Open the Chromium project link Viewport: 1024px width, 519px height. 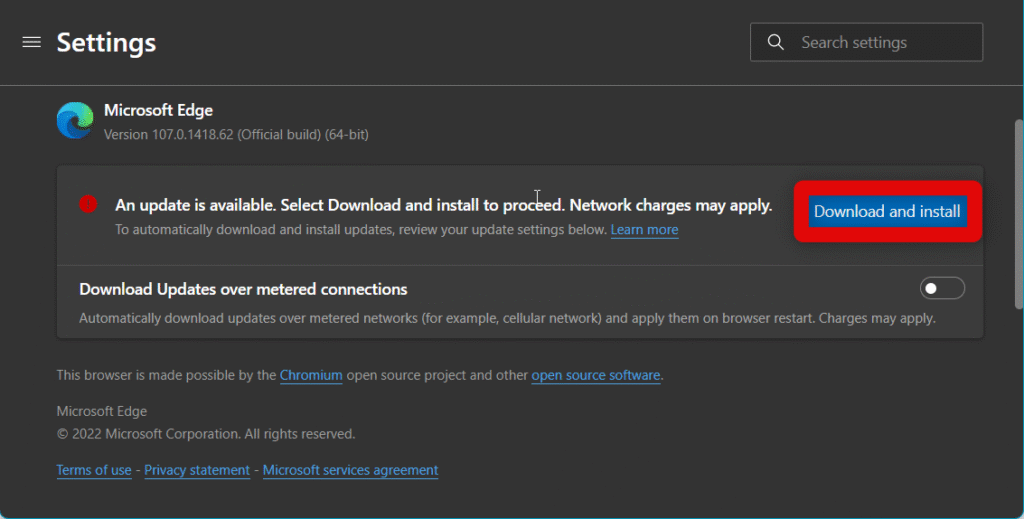click(311, 376)
